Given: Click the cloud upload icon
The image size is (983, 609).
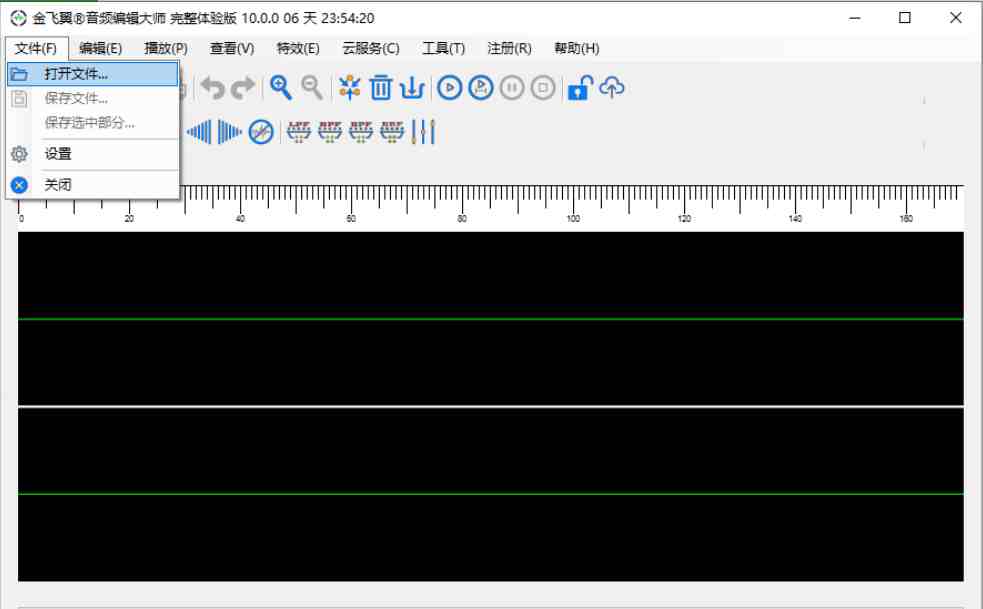Looking at the screenshot, I should pyautogui.click(x=612, y=88).
